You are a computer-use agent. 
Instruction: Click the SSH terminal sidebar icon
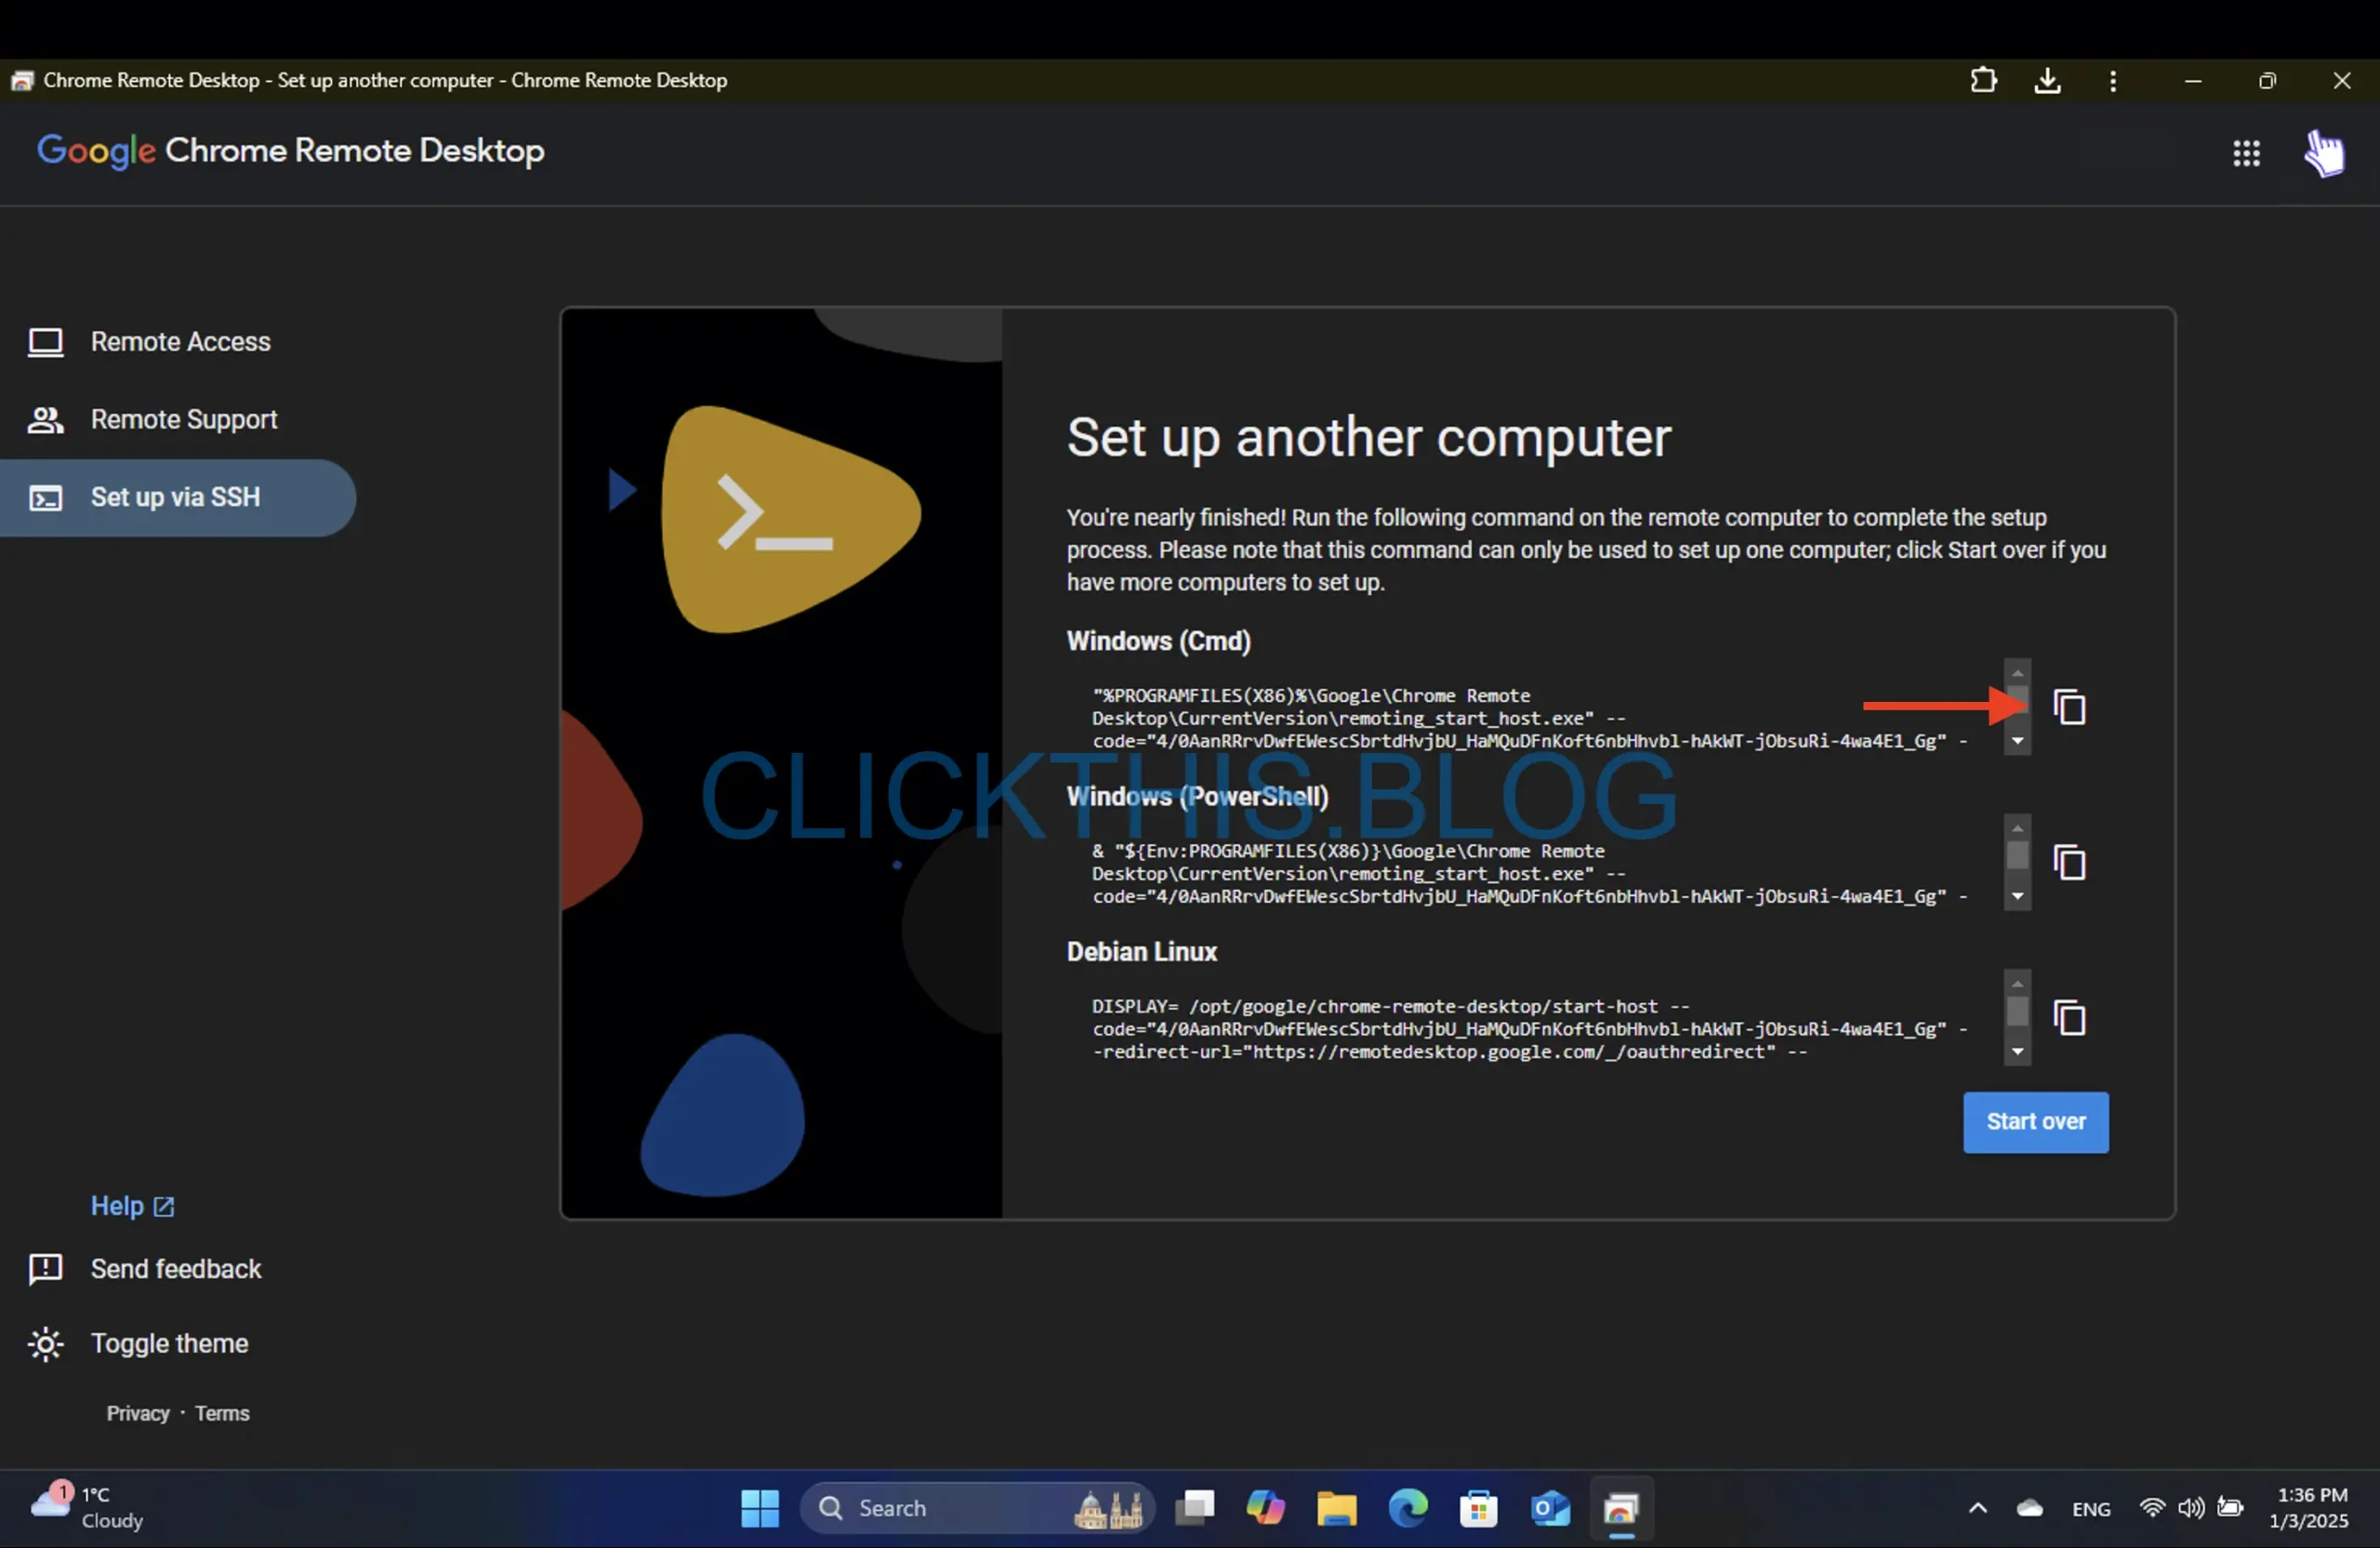tap(45, 498)
